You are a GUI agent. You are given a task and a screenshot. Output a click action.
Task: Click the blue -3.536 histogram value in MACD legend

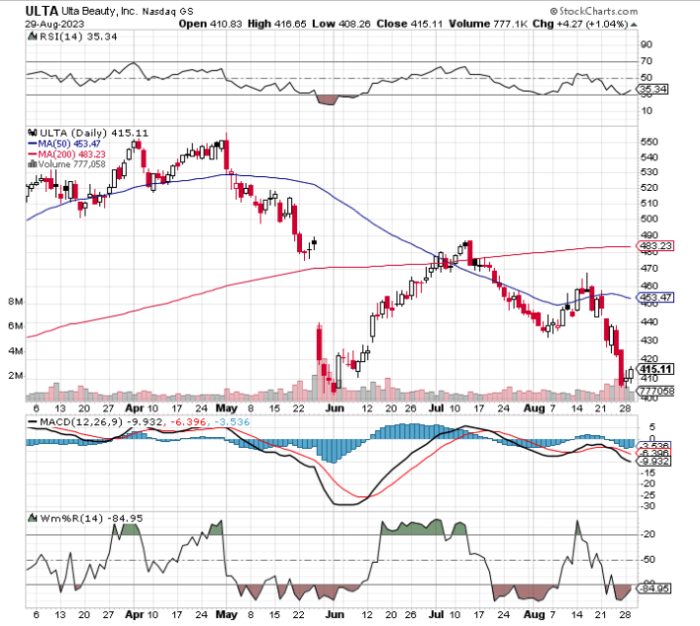231,422
